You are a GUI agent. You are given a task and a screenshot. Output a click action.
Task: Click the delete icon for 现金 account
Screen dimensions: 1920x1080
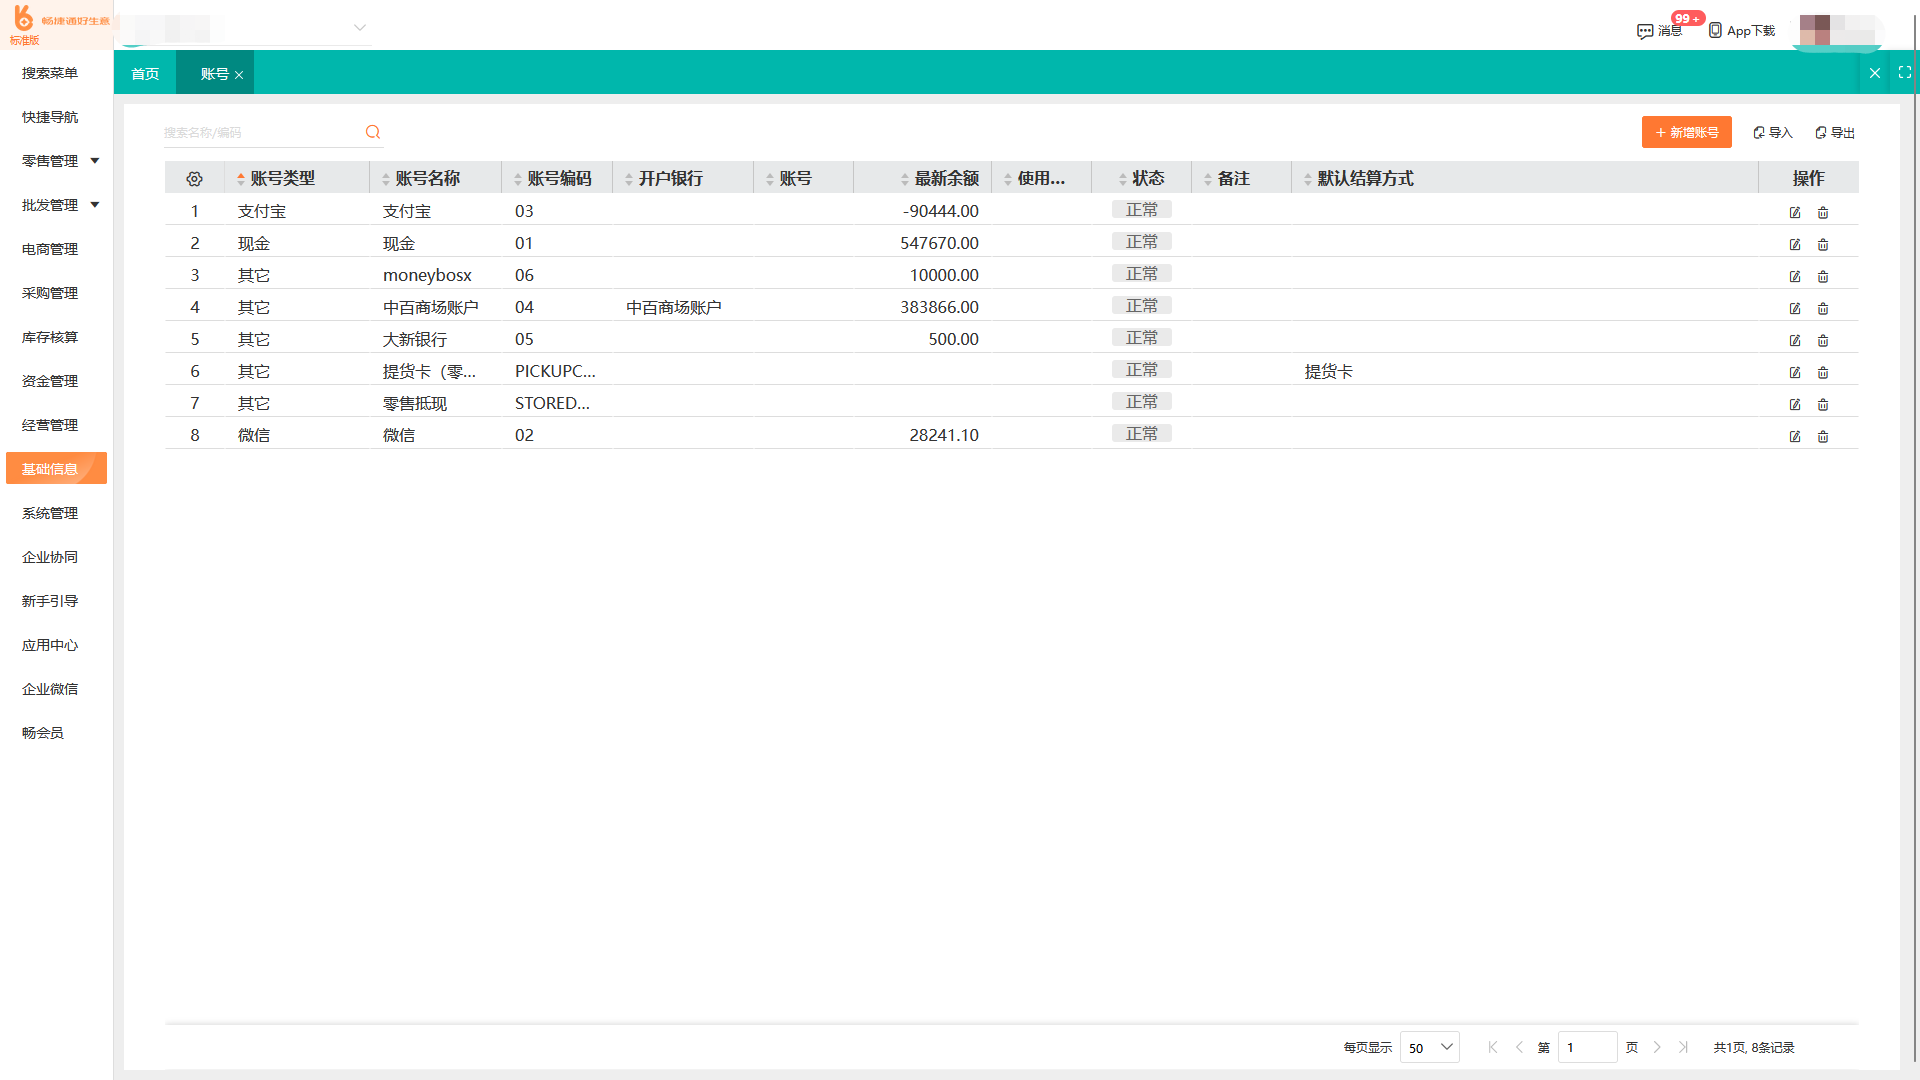[x=1822, y=243]
